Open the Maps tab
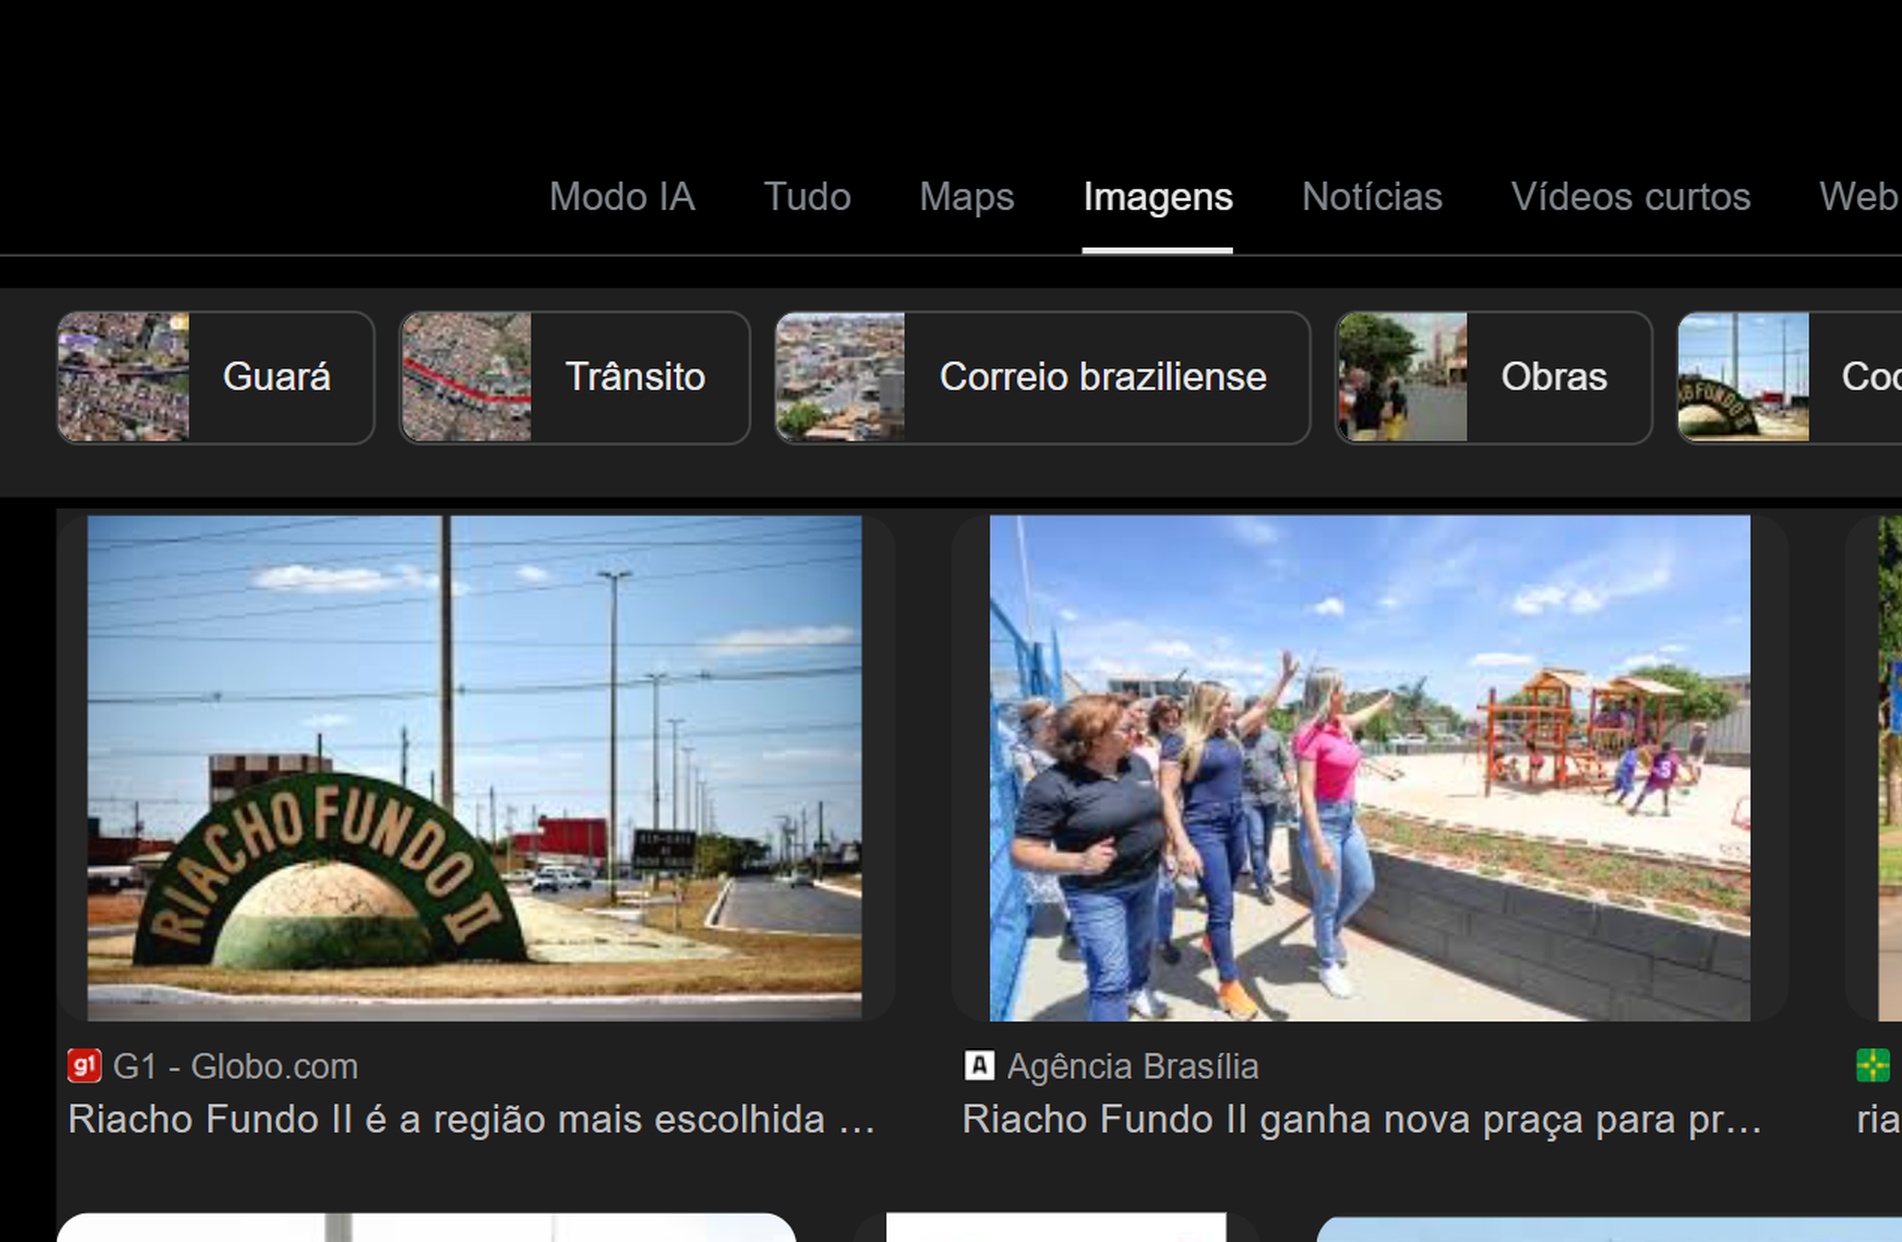This screenshot has height=1242, width=1902. 966,197
